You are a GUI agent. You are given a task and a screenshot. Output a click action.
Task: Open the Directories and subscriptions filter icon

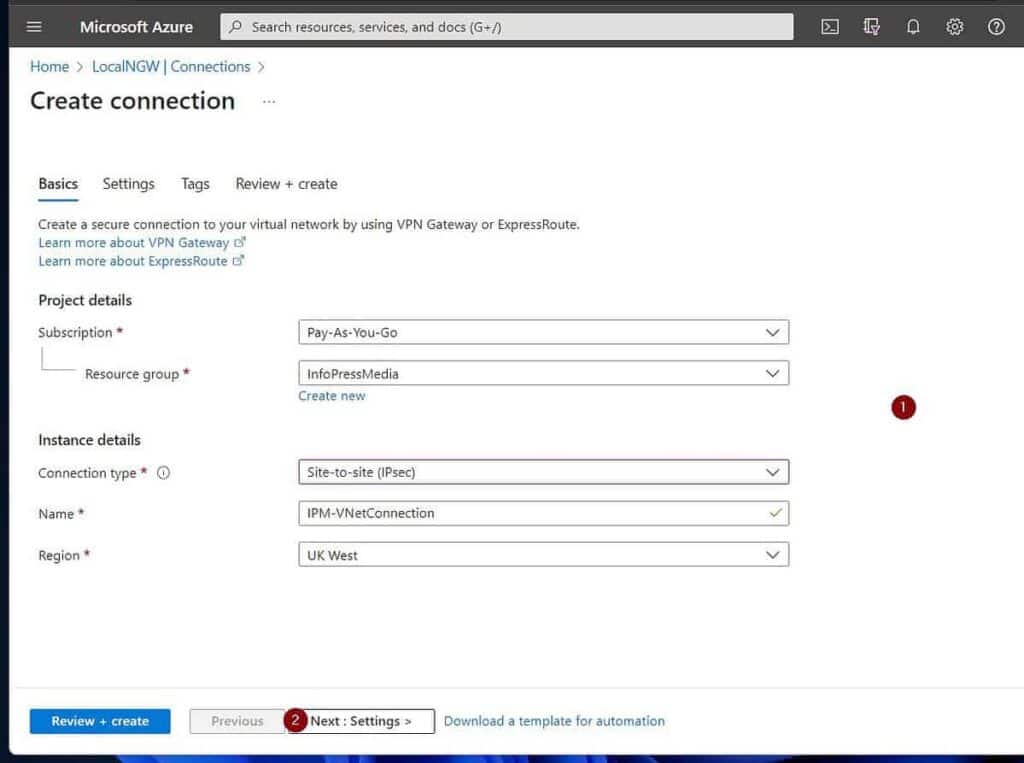[871, 27]
